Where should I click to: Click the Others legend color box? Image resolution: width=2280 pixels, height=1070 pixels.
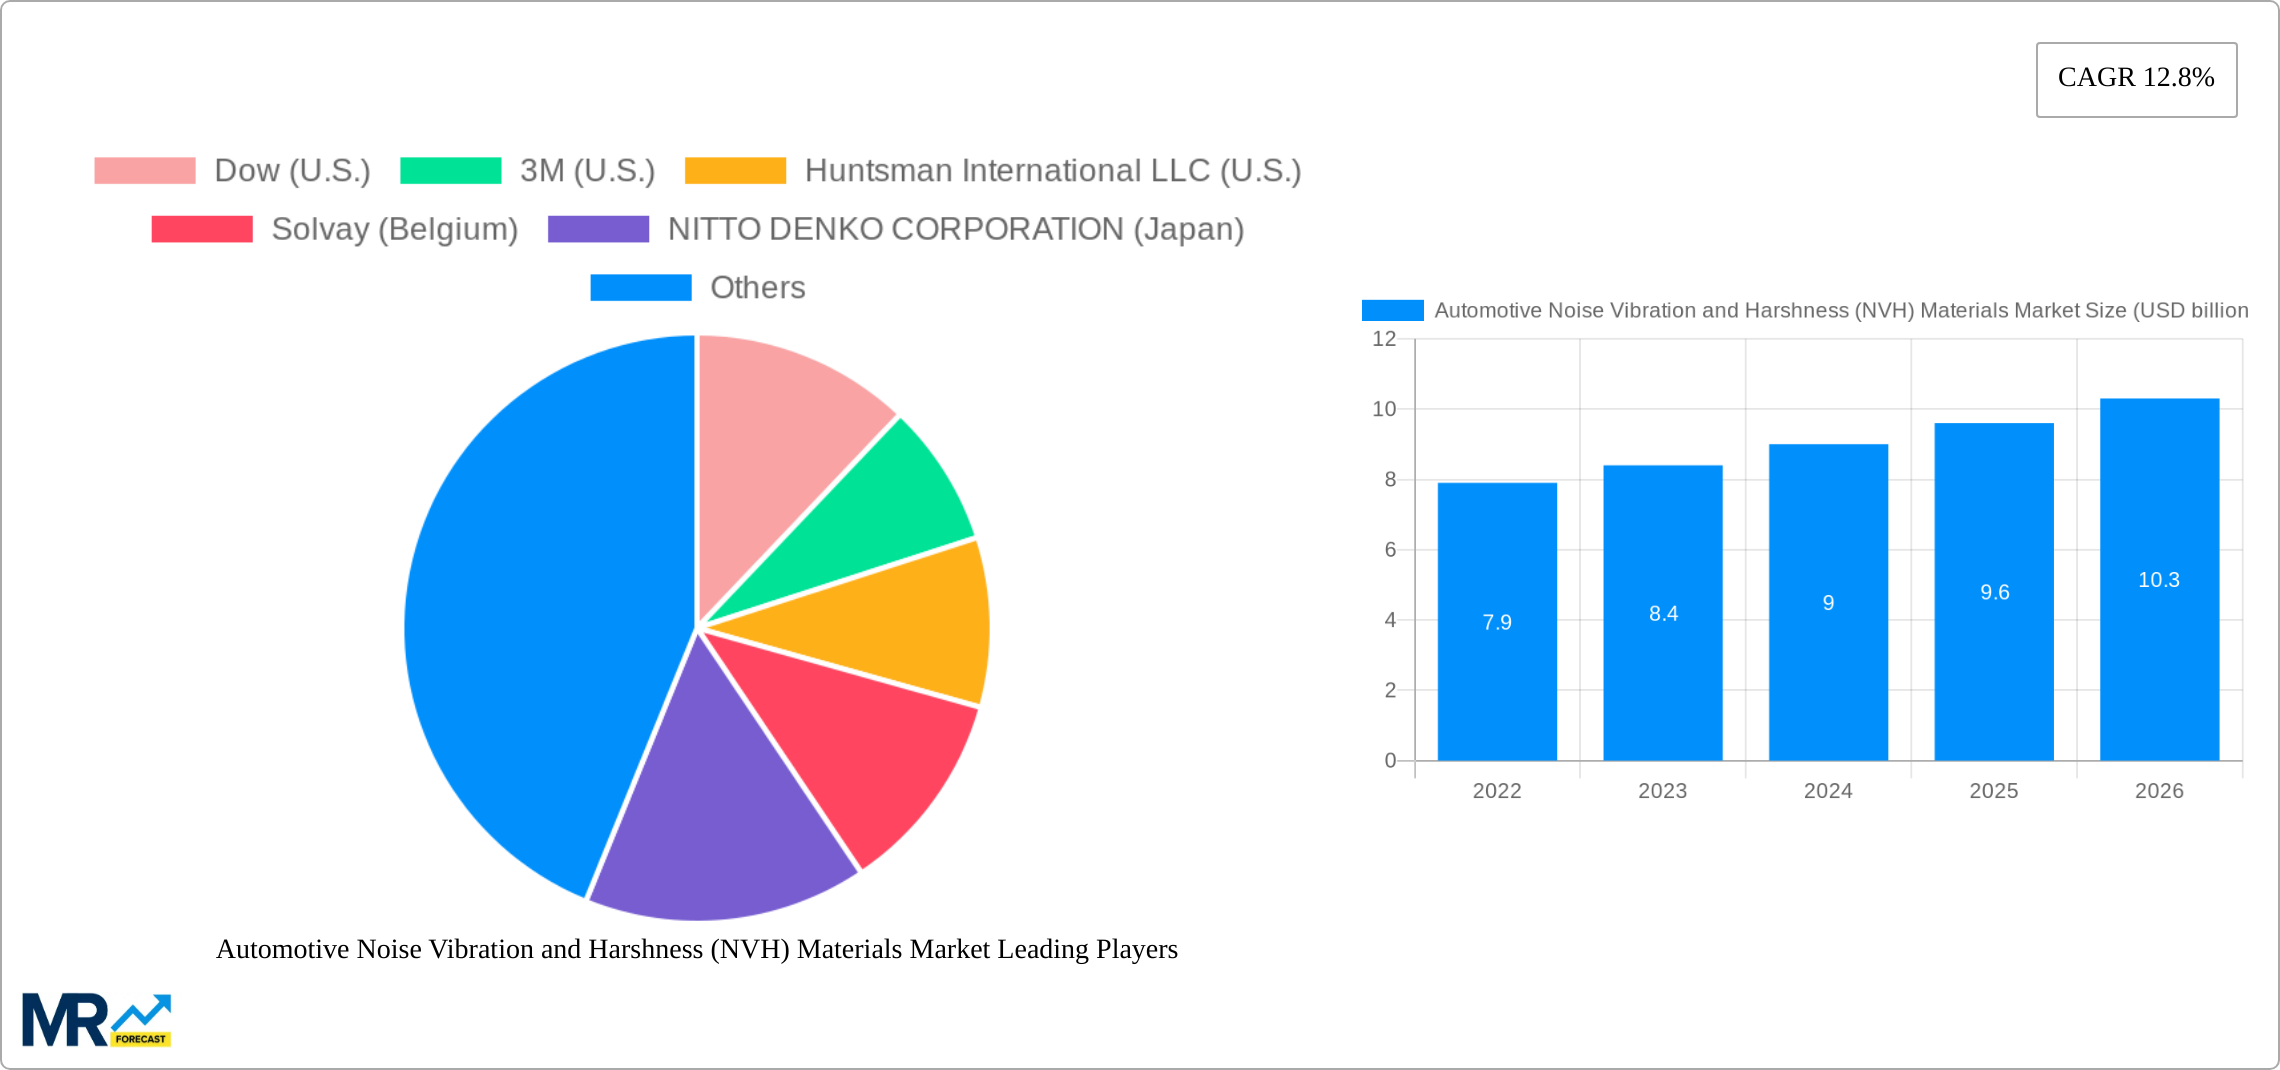[641, 288]
